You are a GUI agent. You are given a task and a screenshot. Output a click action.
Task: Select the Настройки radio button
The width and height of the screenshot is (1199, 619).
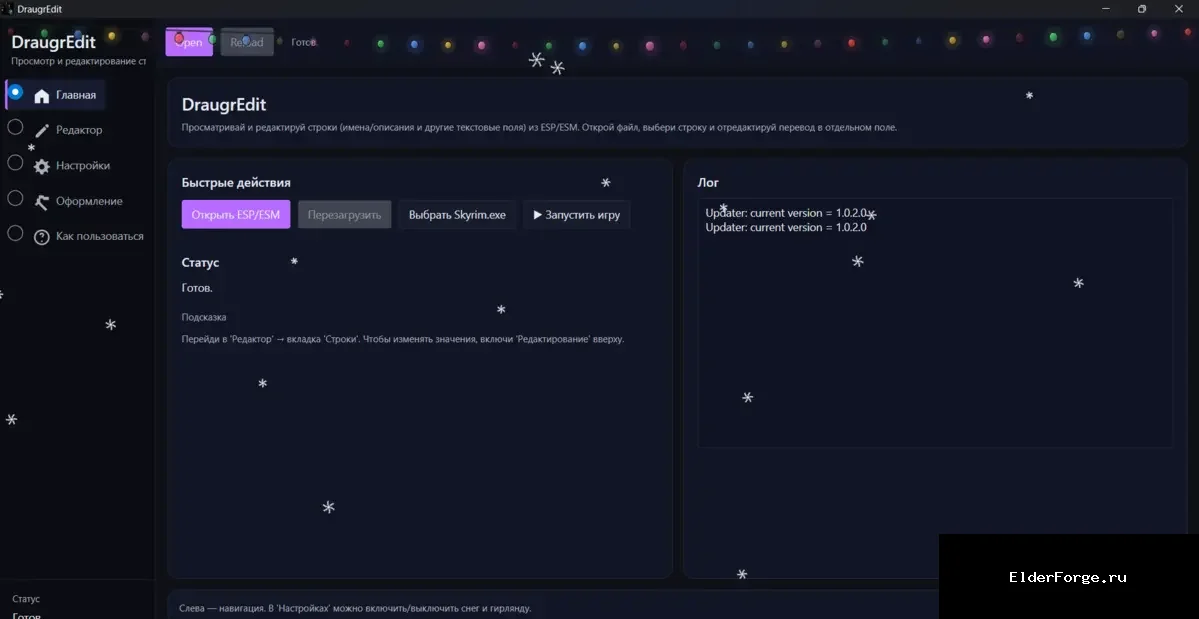click(x=15, y=162)
